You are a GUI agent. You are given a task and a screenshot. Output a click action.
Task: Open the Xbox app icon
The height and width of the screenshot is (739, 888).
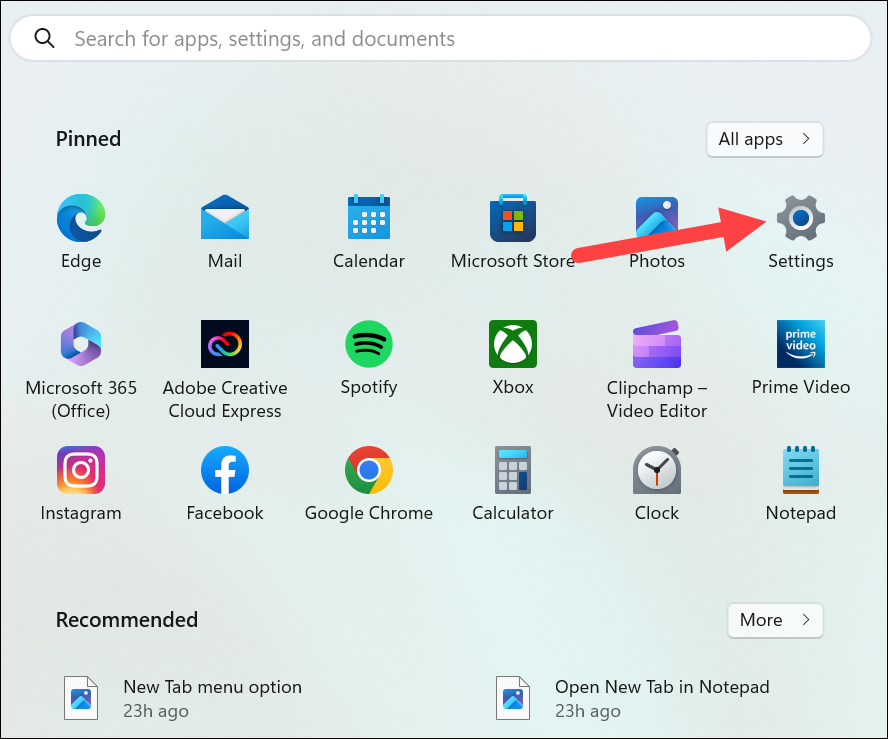tap(513, 344)
